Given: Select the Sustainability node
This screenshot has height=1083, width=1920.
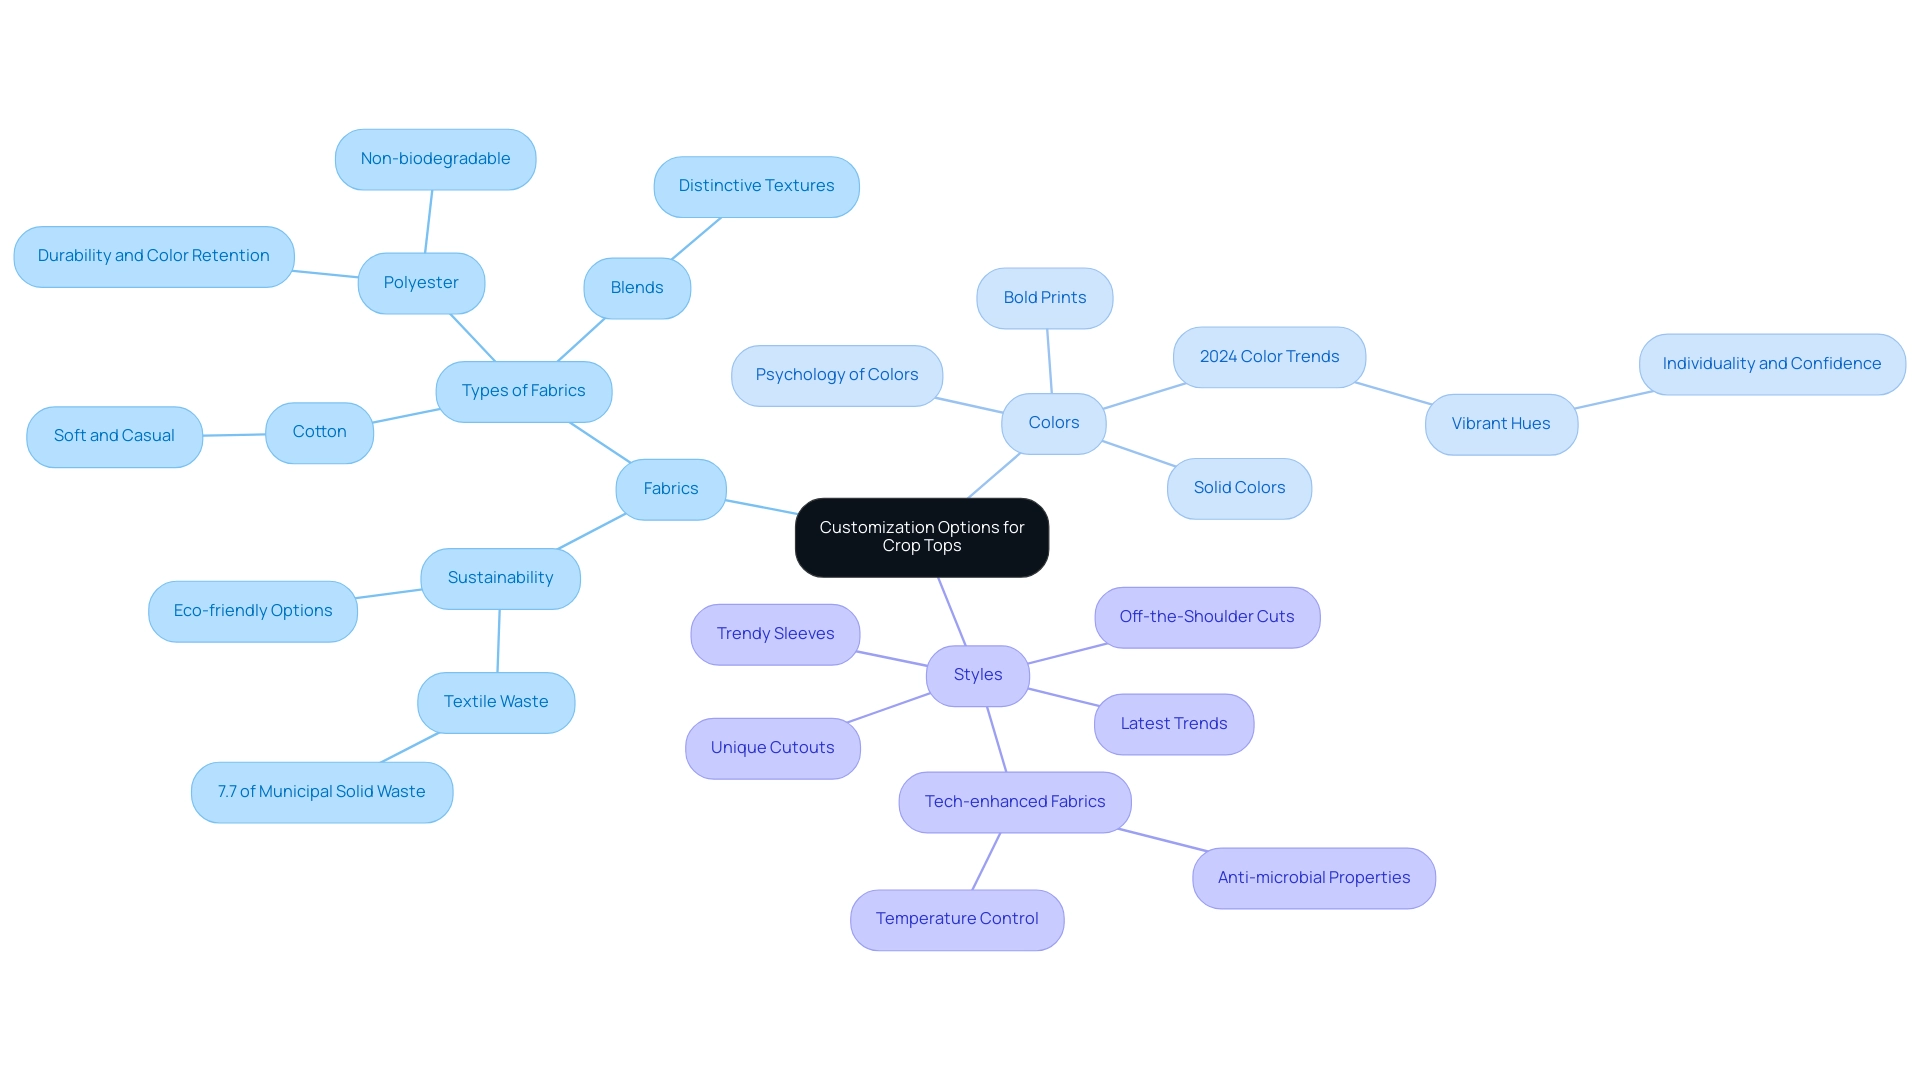Looking at the screenshot, I should (498, 576).
